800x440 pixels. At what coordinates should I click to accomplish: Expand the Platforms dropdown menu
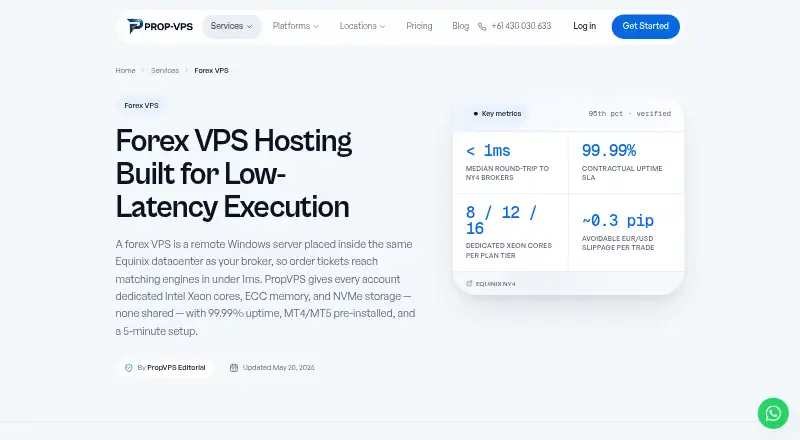point(296,26)
